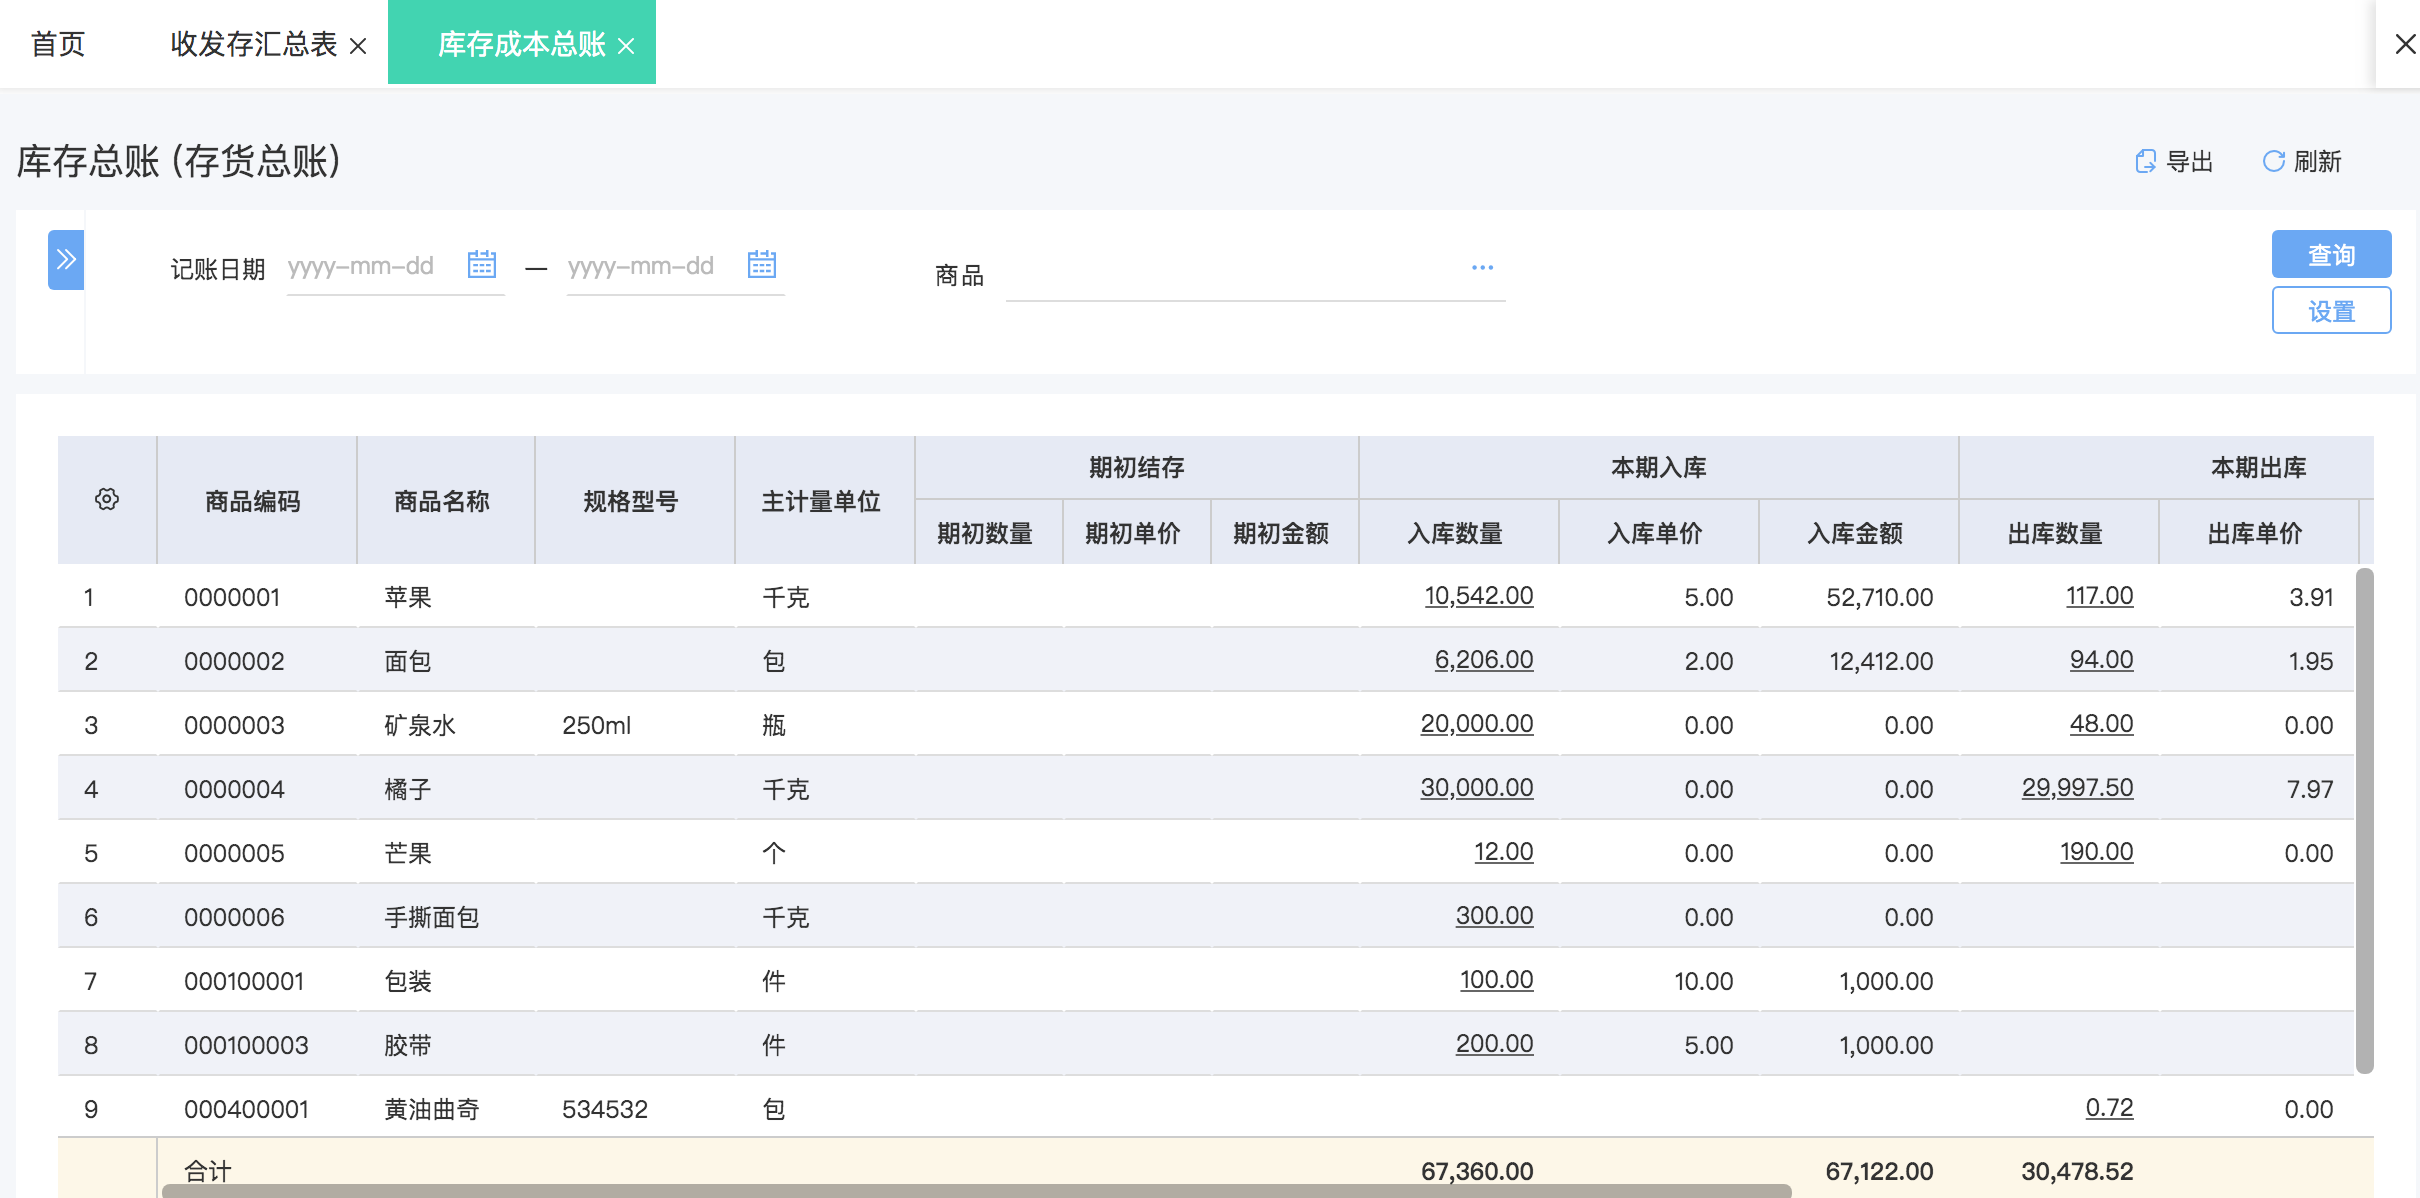Click the calendar icon for start date

tap(483, 266)
